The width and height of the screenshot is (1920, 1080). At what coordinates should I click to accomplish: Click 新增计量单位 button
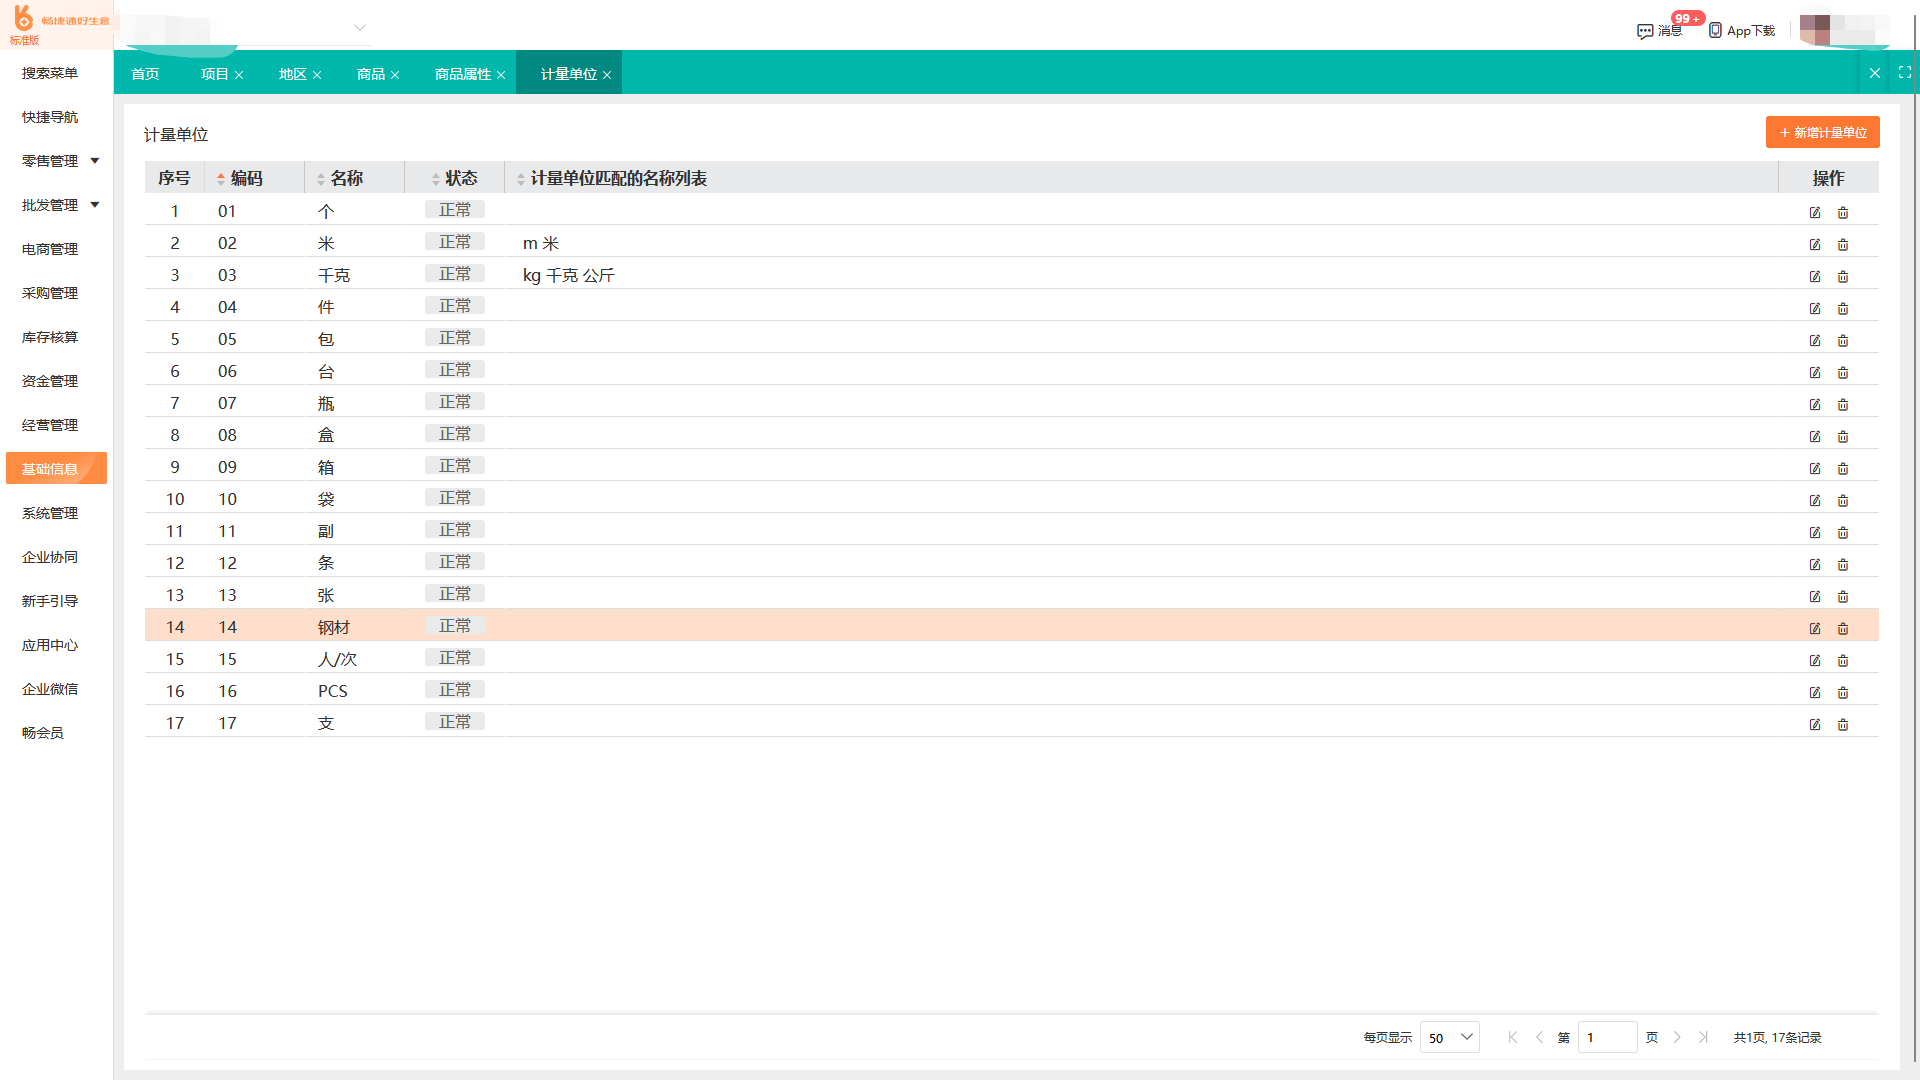coord(1821,132)
